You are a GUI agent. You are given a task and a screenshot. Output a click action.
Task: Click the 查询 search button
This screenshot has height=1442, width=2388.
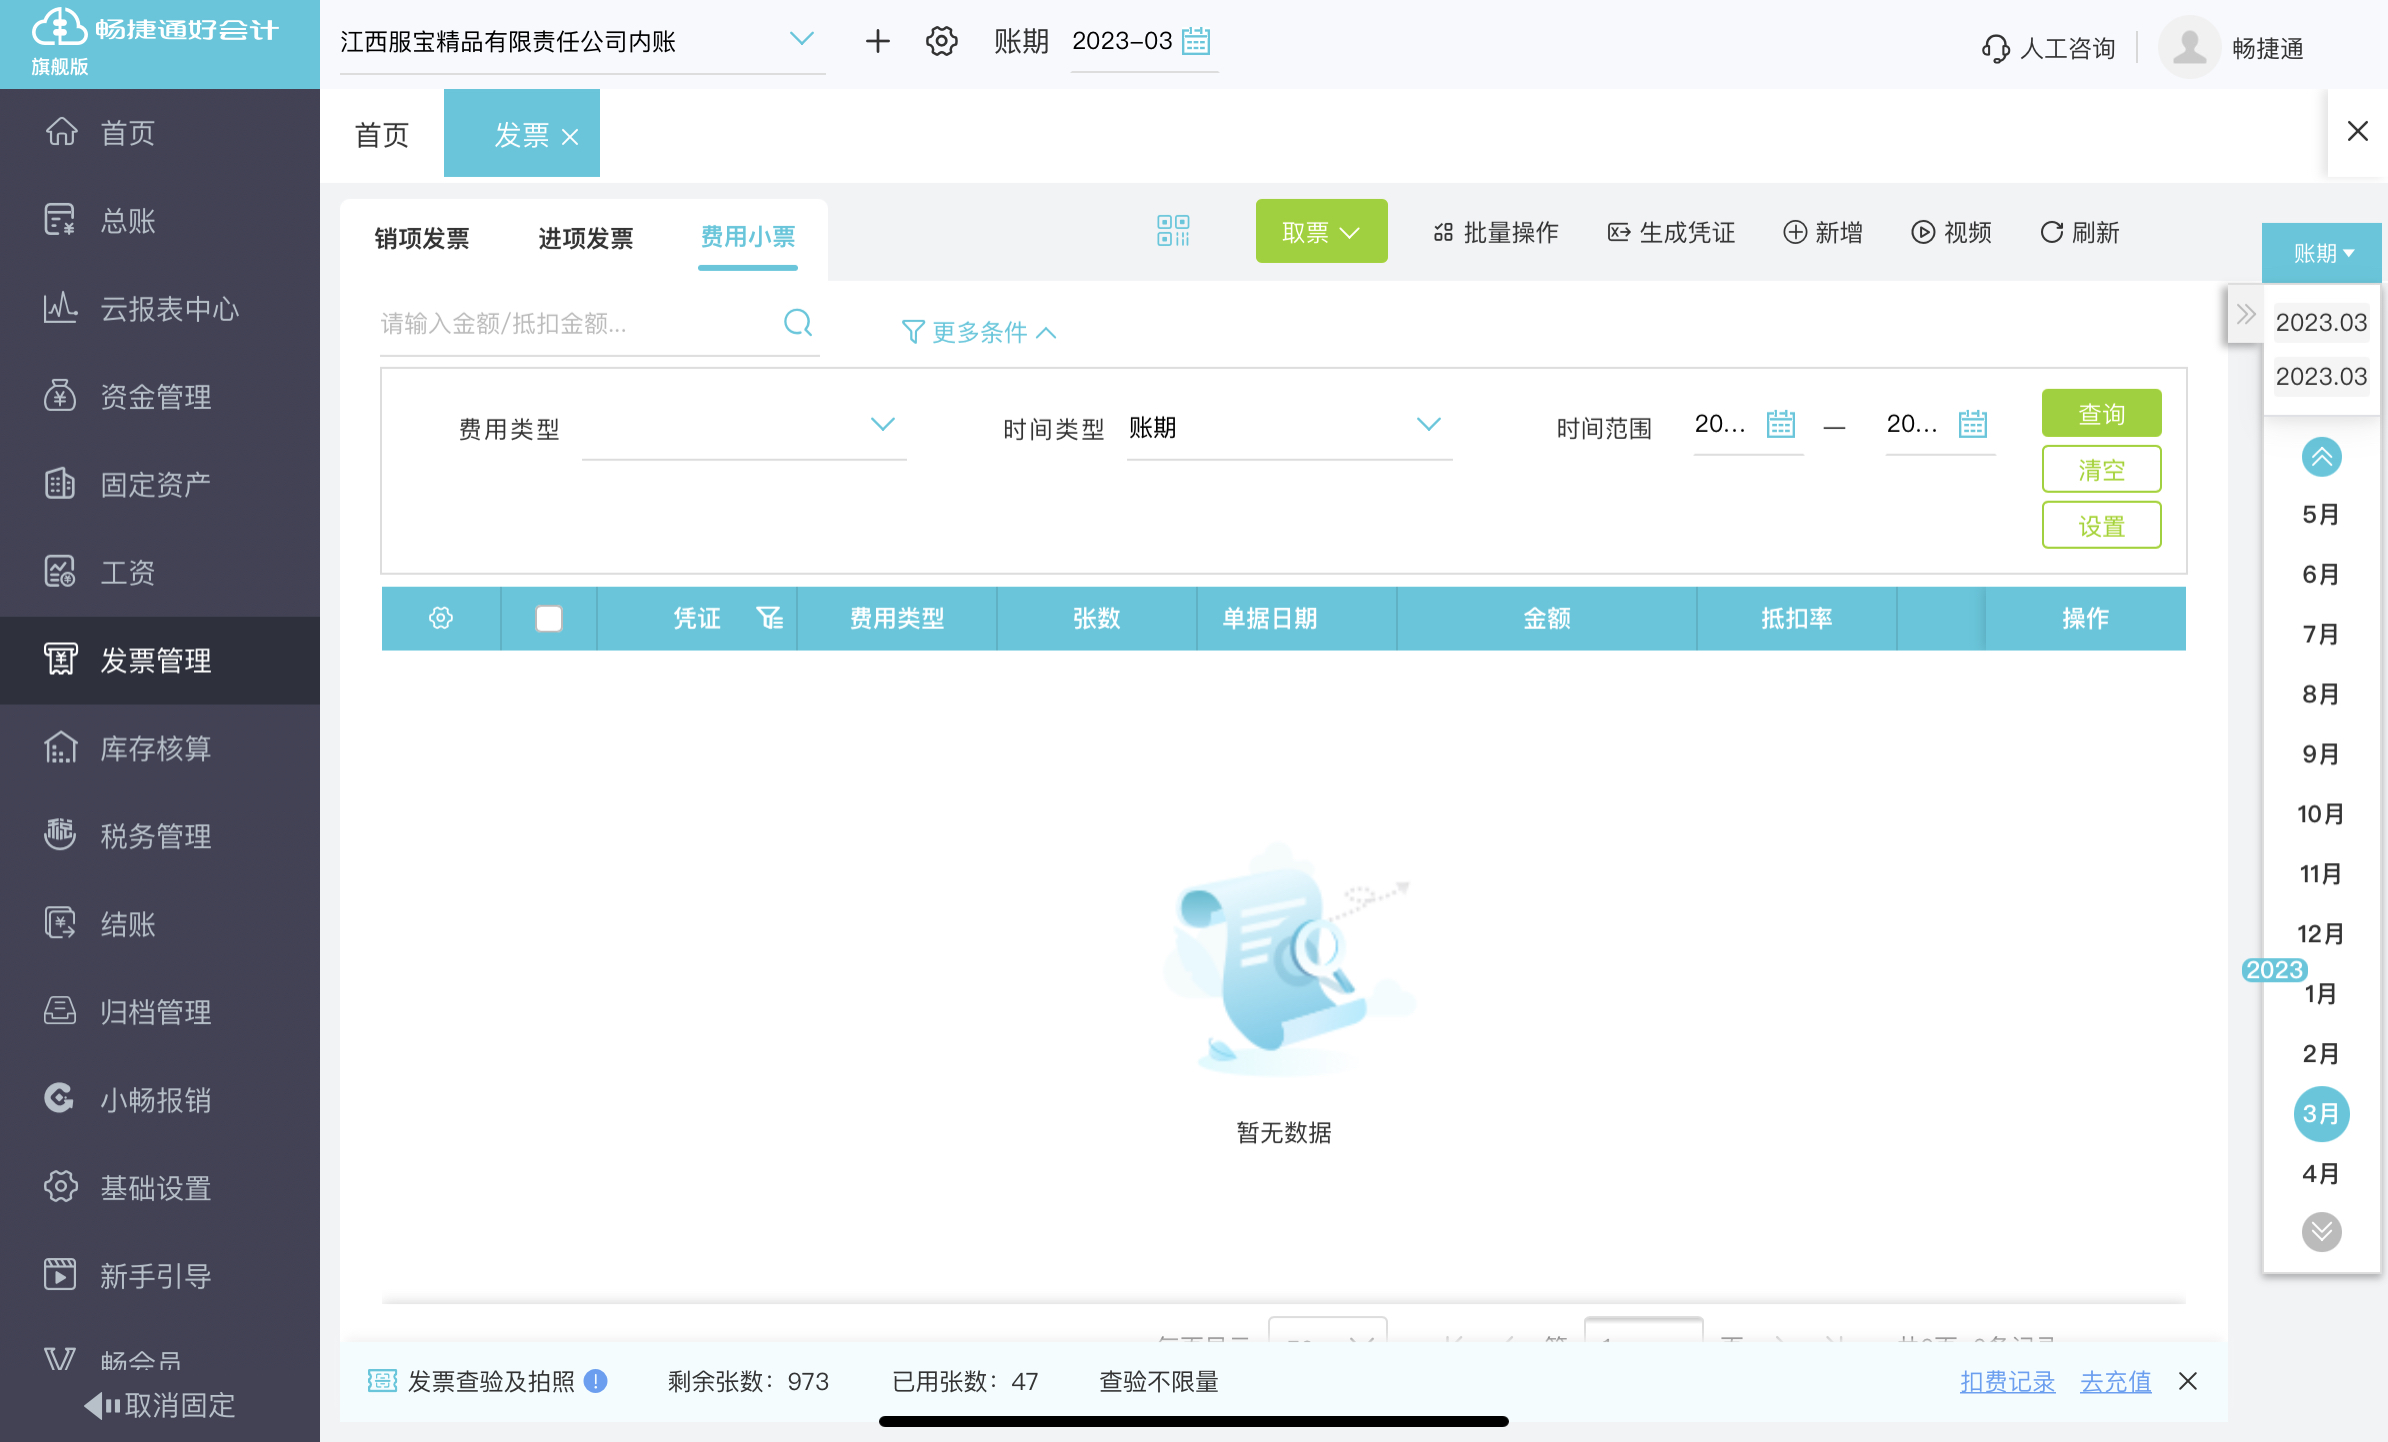click(x=2101, y=413)
